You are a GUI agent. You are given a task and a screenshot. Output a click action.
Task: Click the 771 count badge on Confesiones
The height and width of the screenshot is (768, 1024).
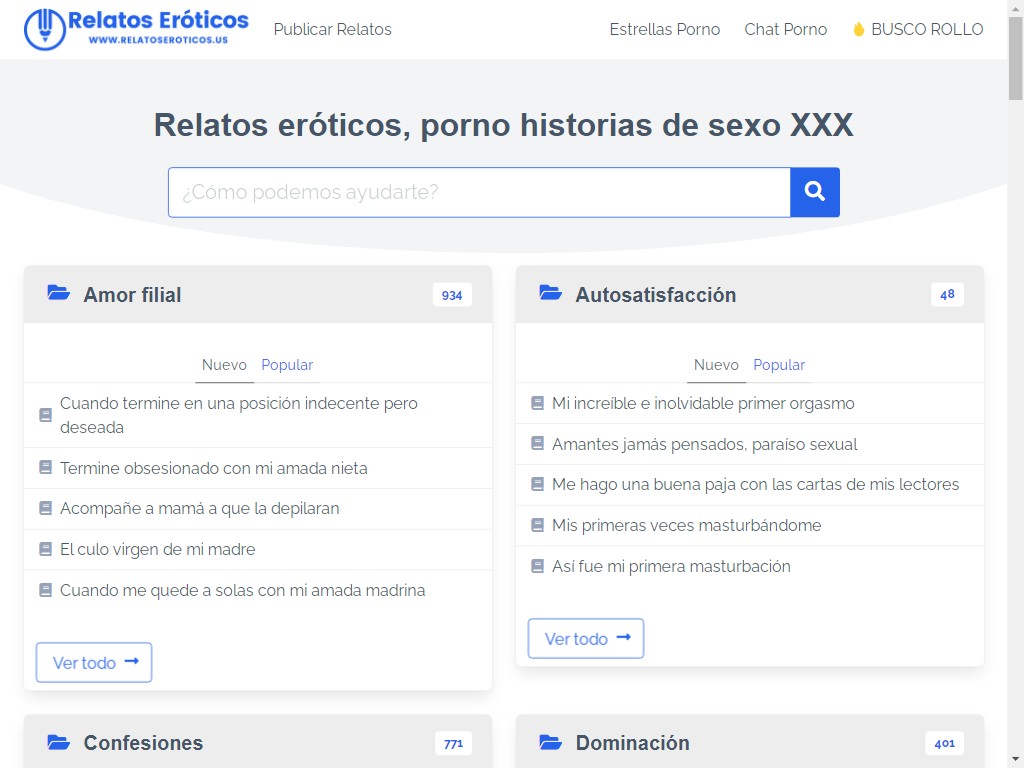pos(453,744)
